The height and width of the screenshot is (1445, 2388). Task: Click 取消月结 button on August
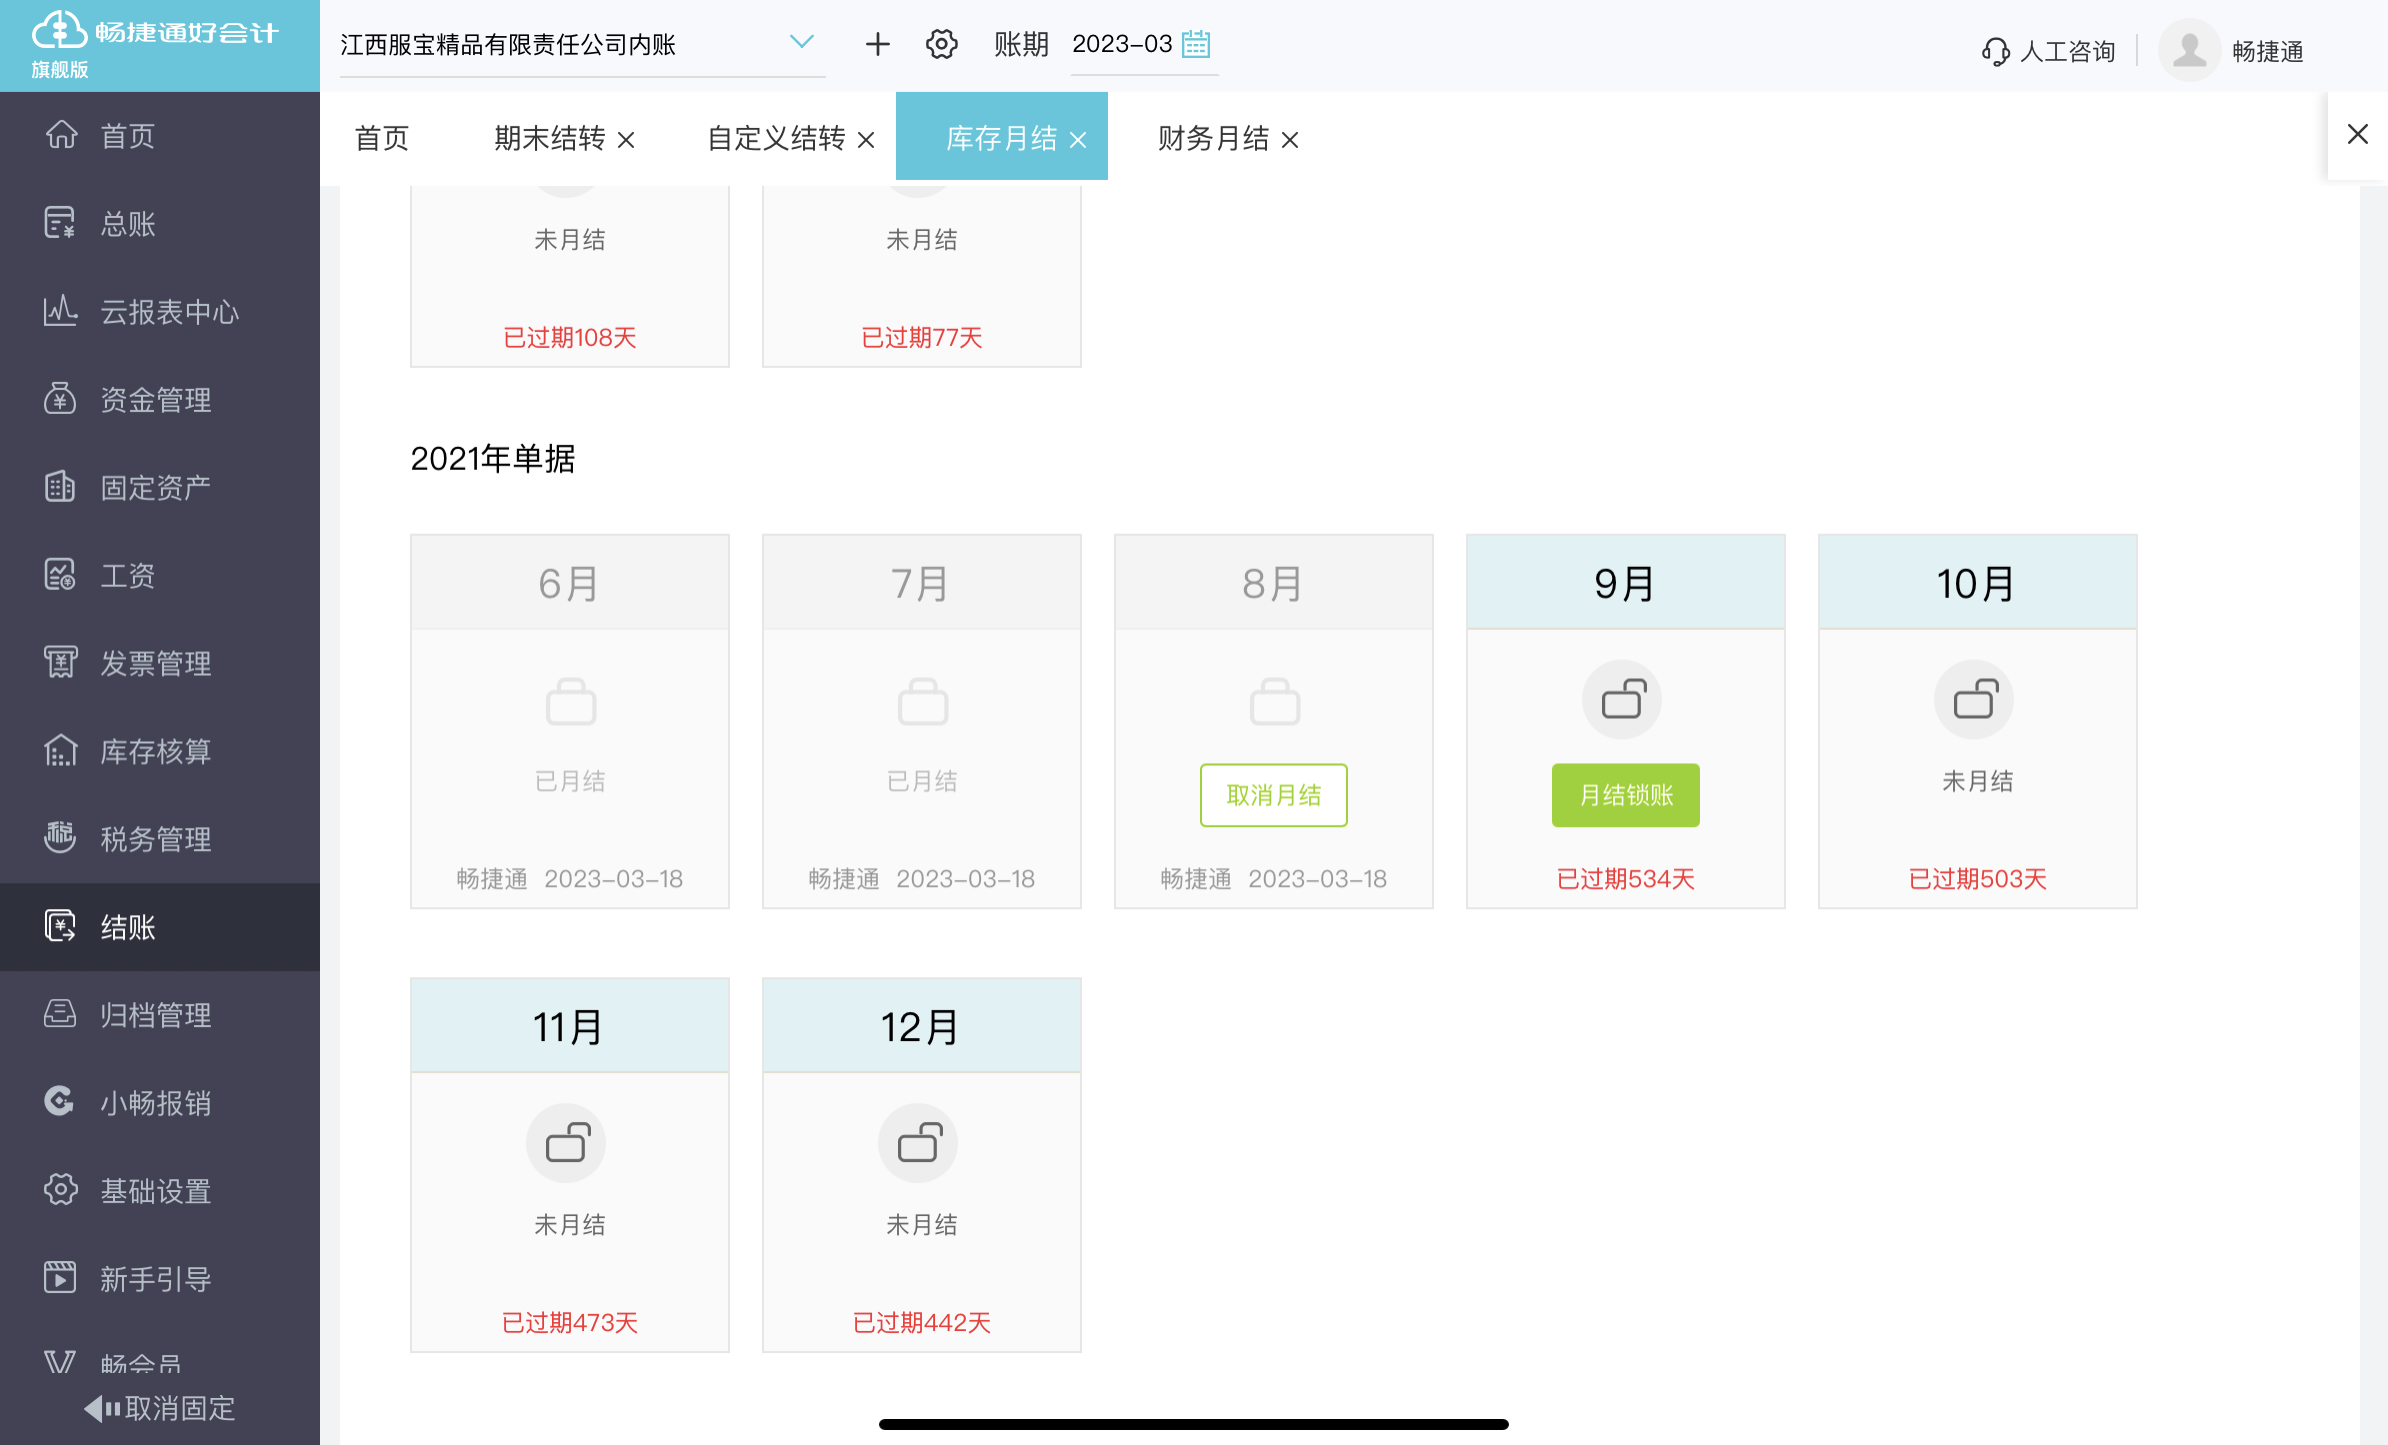1274,795
